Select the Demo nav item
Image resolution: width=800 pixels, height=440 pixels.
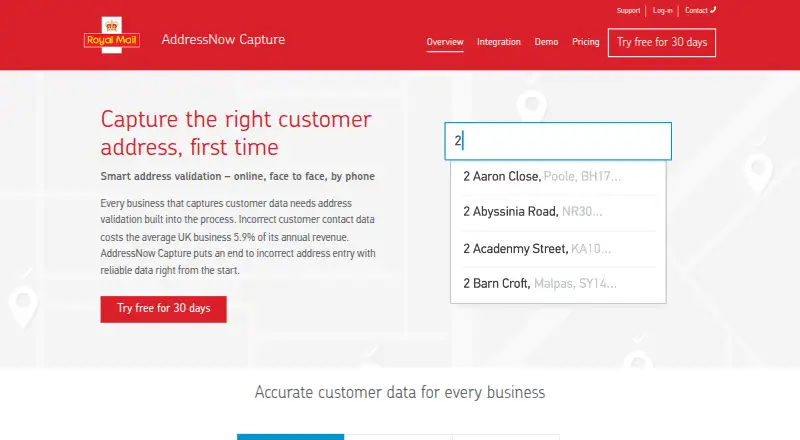tap(546, 42)
